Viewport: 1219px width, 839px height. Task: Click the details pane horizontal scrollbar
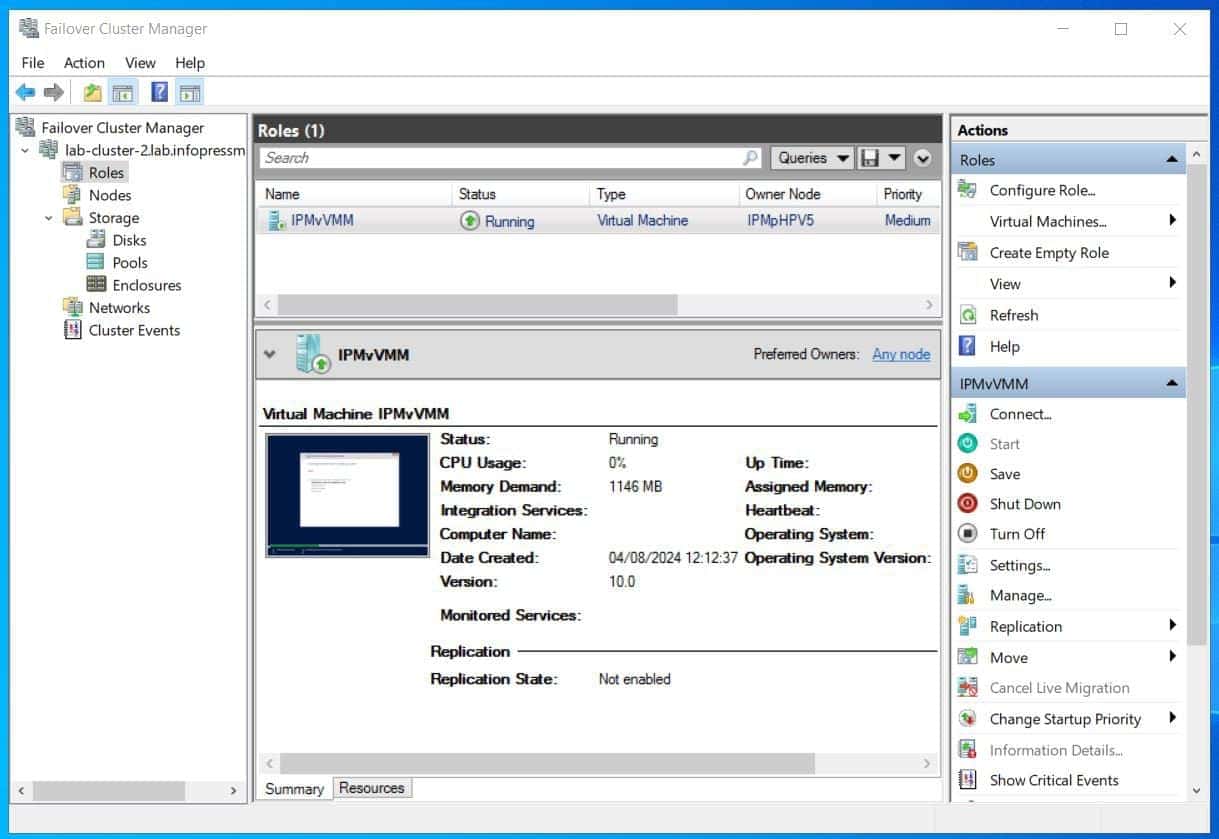tap(546, 763)
